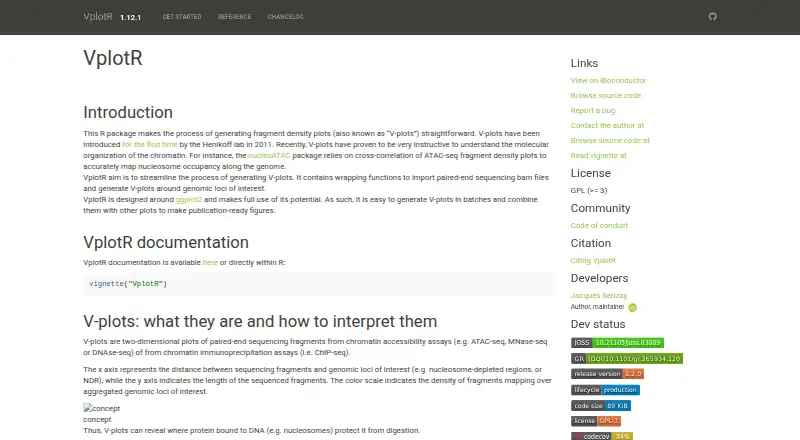The image size is (800, 440).
Task: Click the Introduction heading
Action: click(x=128, y=112)
